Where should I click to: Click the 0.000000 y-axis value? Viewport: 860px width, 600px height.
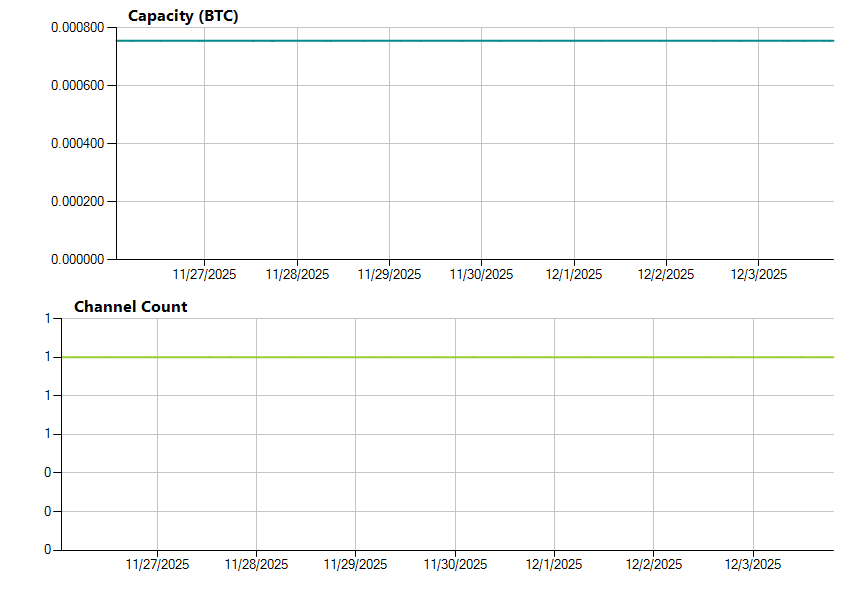point(78,259)
